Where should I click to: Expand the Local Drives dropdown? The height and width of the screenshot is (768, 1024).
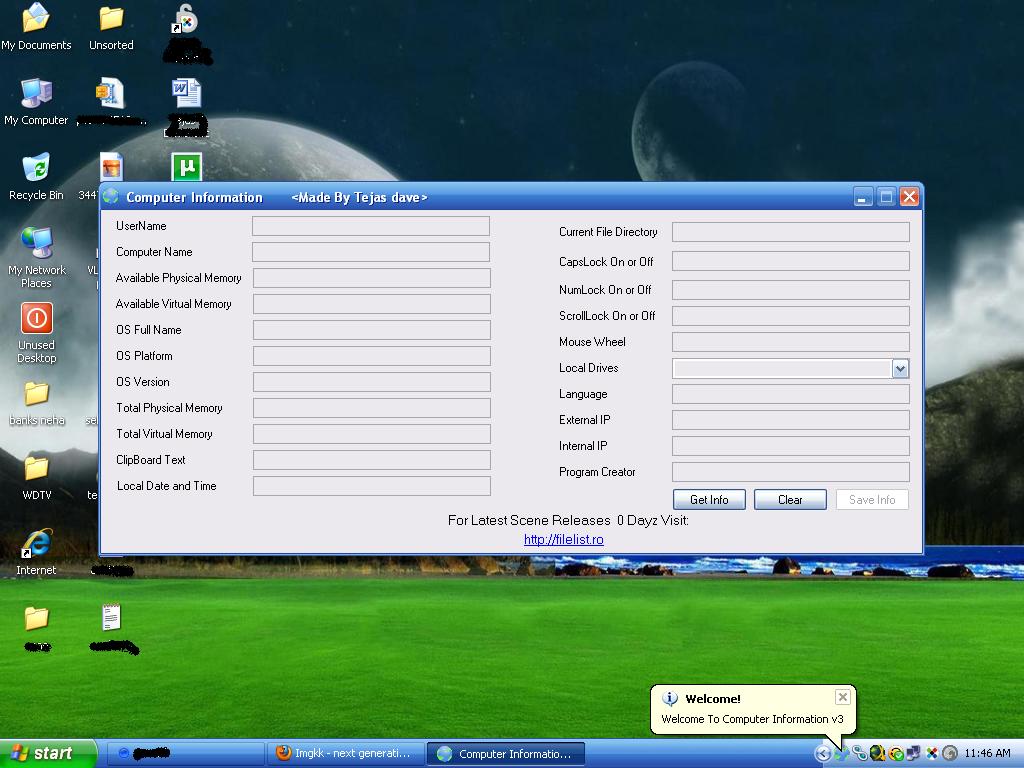click(x=900, y=369)
